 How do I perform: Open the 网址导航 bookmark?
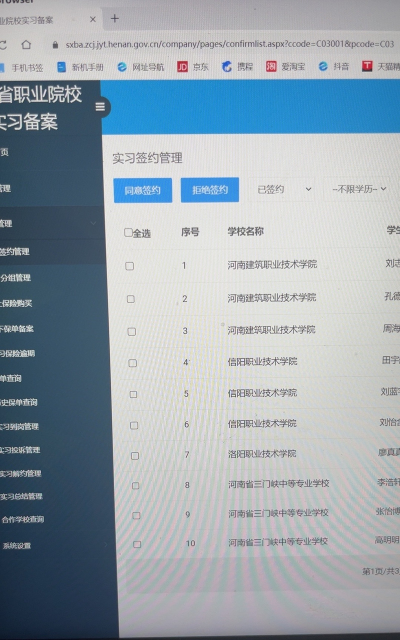pyautogui.click(x=141, y=67)
